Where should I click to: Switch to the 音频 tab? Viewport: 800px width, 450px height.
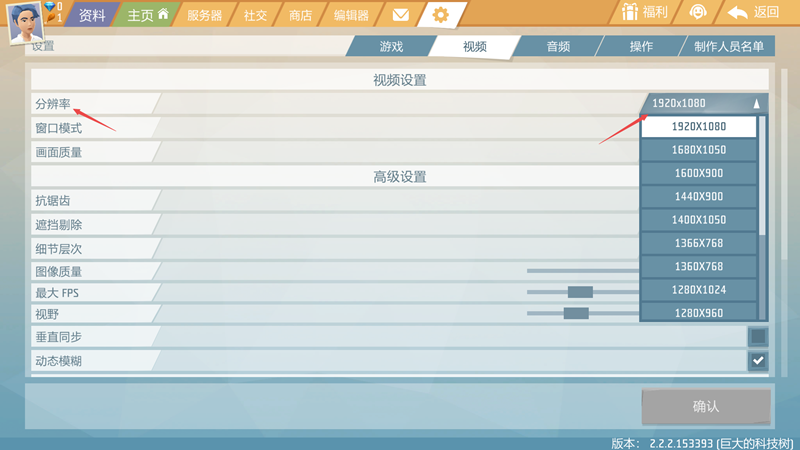pos(558,46)
